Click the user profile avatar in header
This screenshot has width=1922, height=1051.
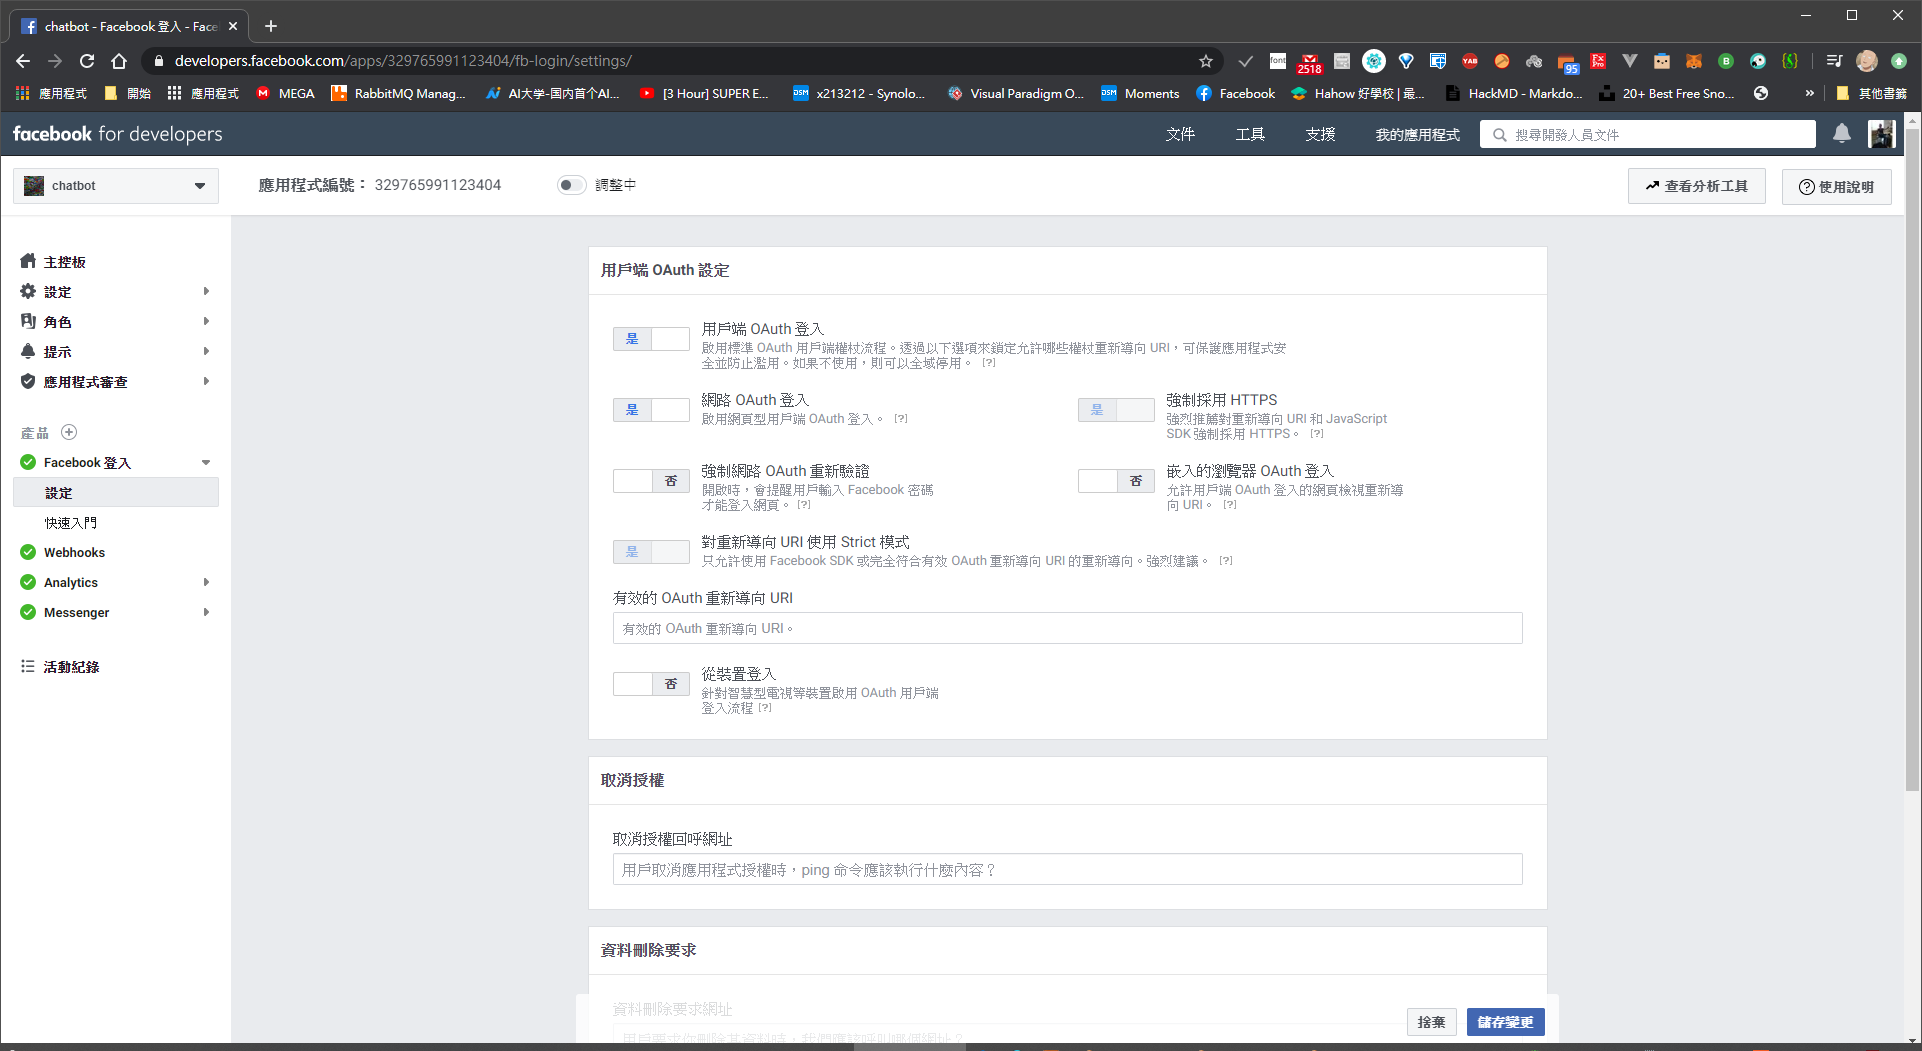pos(1881,134)
